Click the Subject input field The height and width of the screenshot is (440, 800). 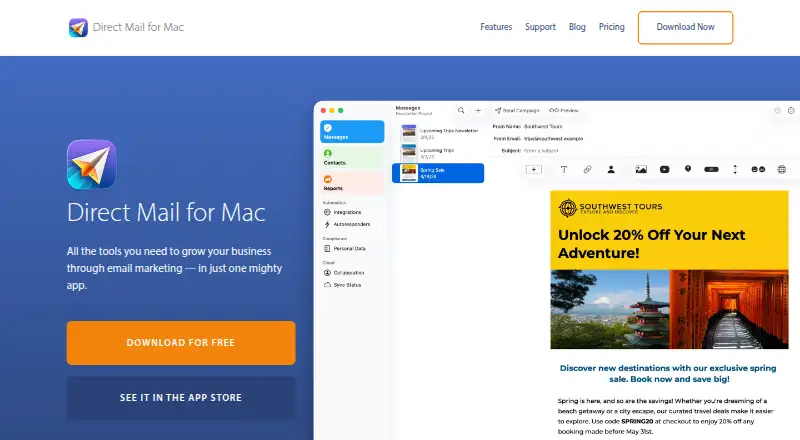click(x=541, y=151)
